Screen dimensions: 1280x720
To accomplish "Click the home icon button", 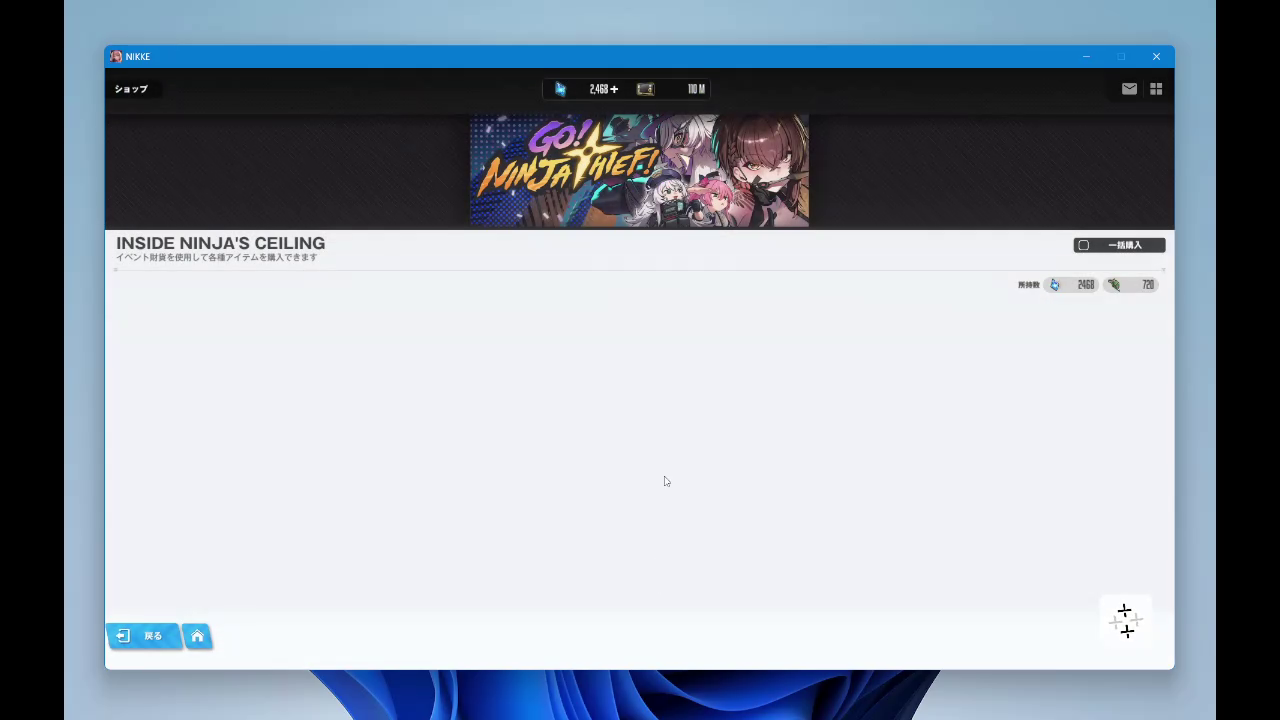I will click(x=197, y=636).
